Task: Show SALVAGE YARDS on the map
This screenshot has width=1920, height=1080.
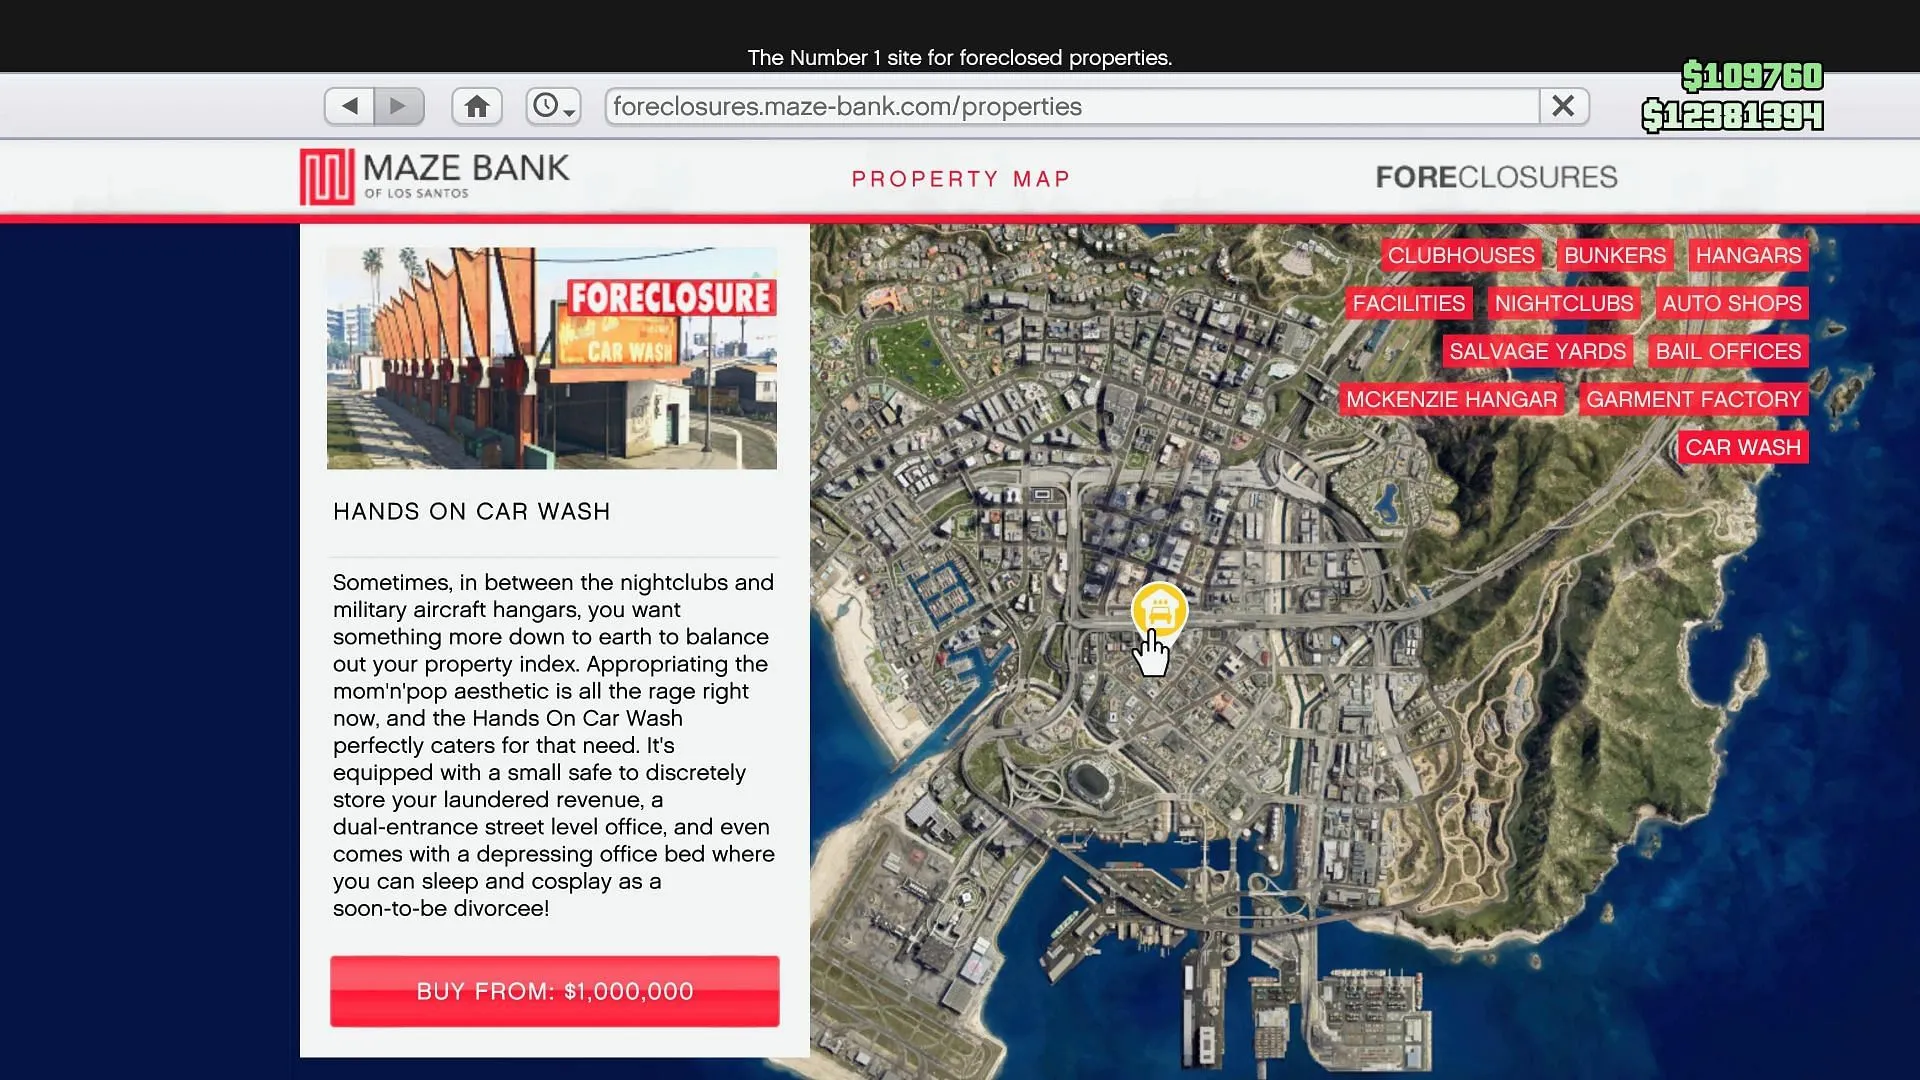Action: click(1537, 351)
